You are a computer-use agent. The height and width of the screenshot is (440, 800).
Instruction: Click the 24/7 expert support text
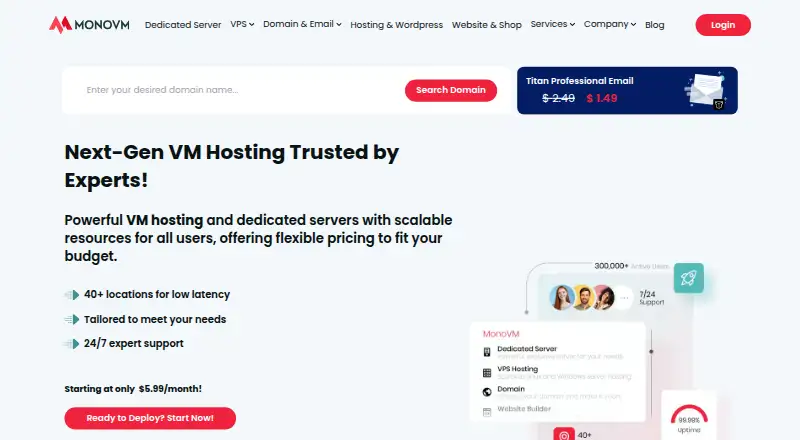click(x=134, y=343)
